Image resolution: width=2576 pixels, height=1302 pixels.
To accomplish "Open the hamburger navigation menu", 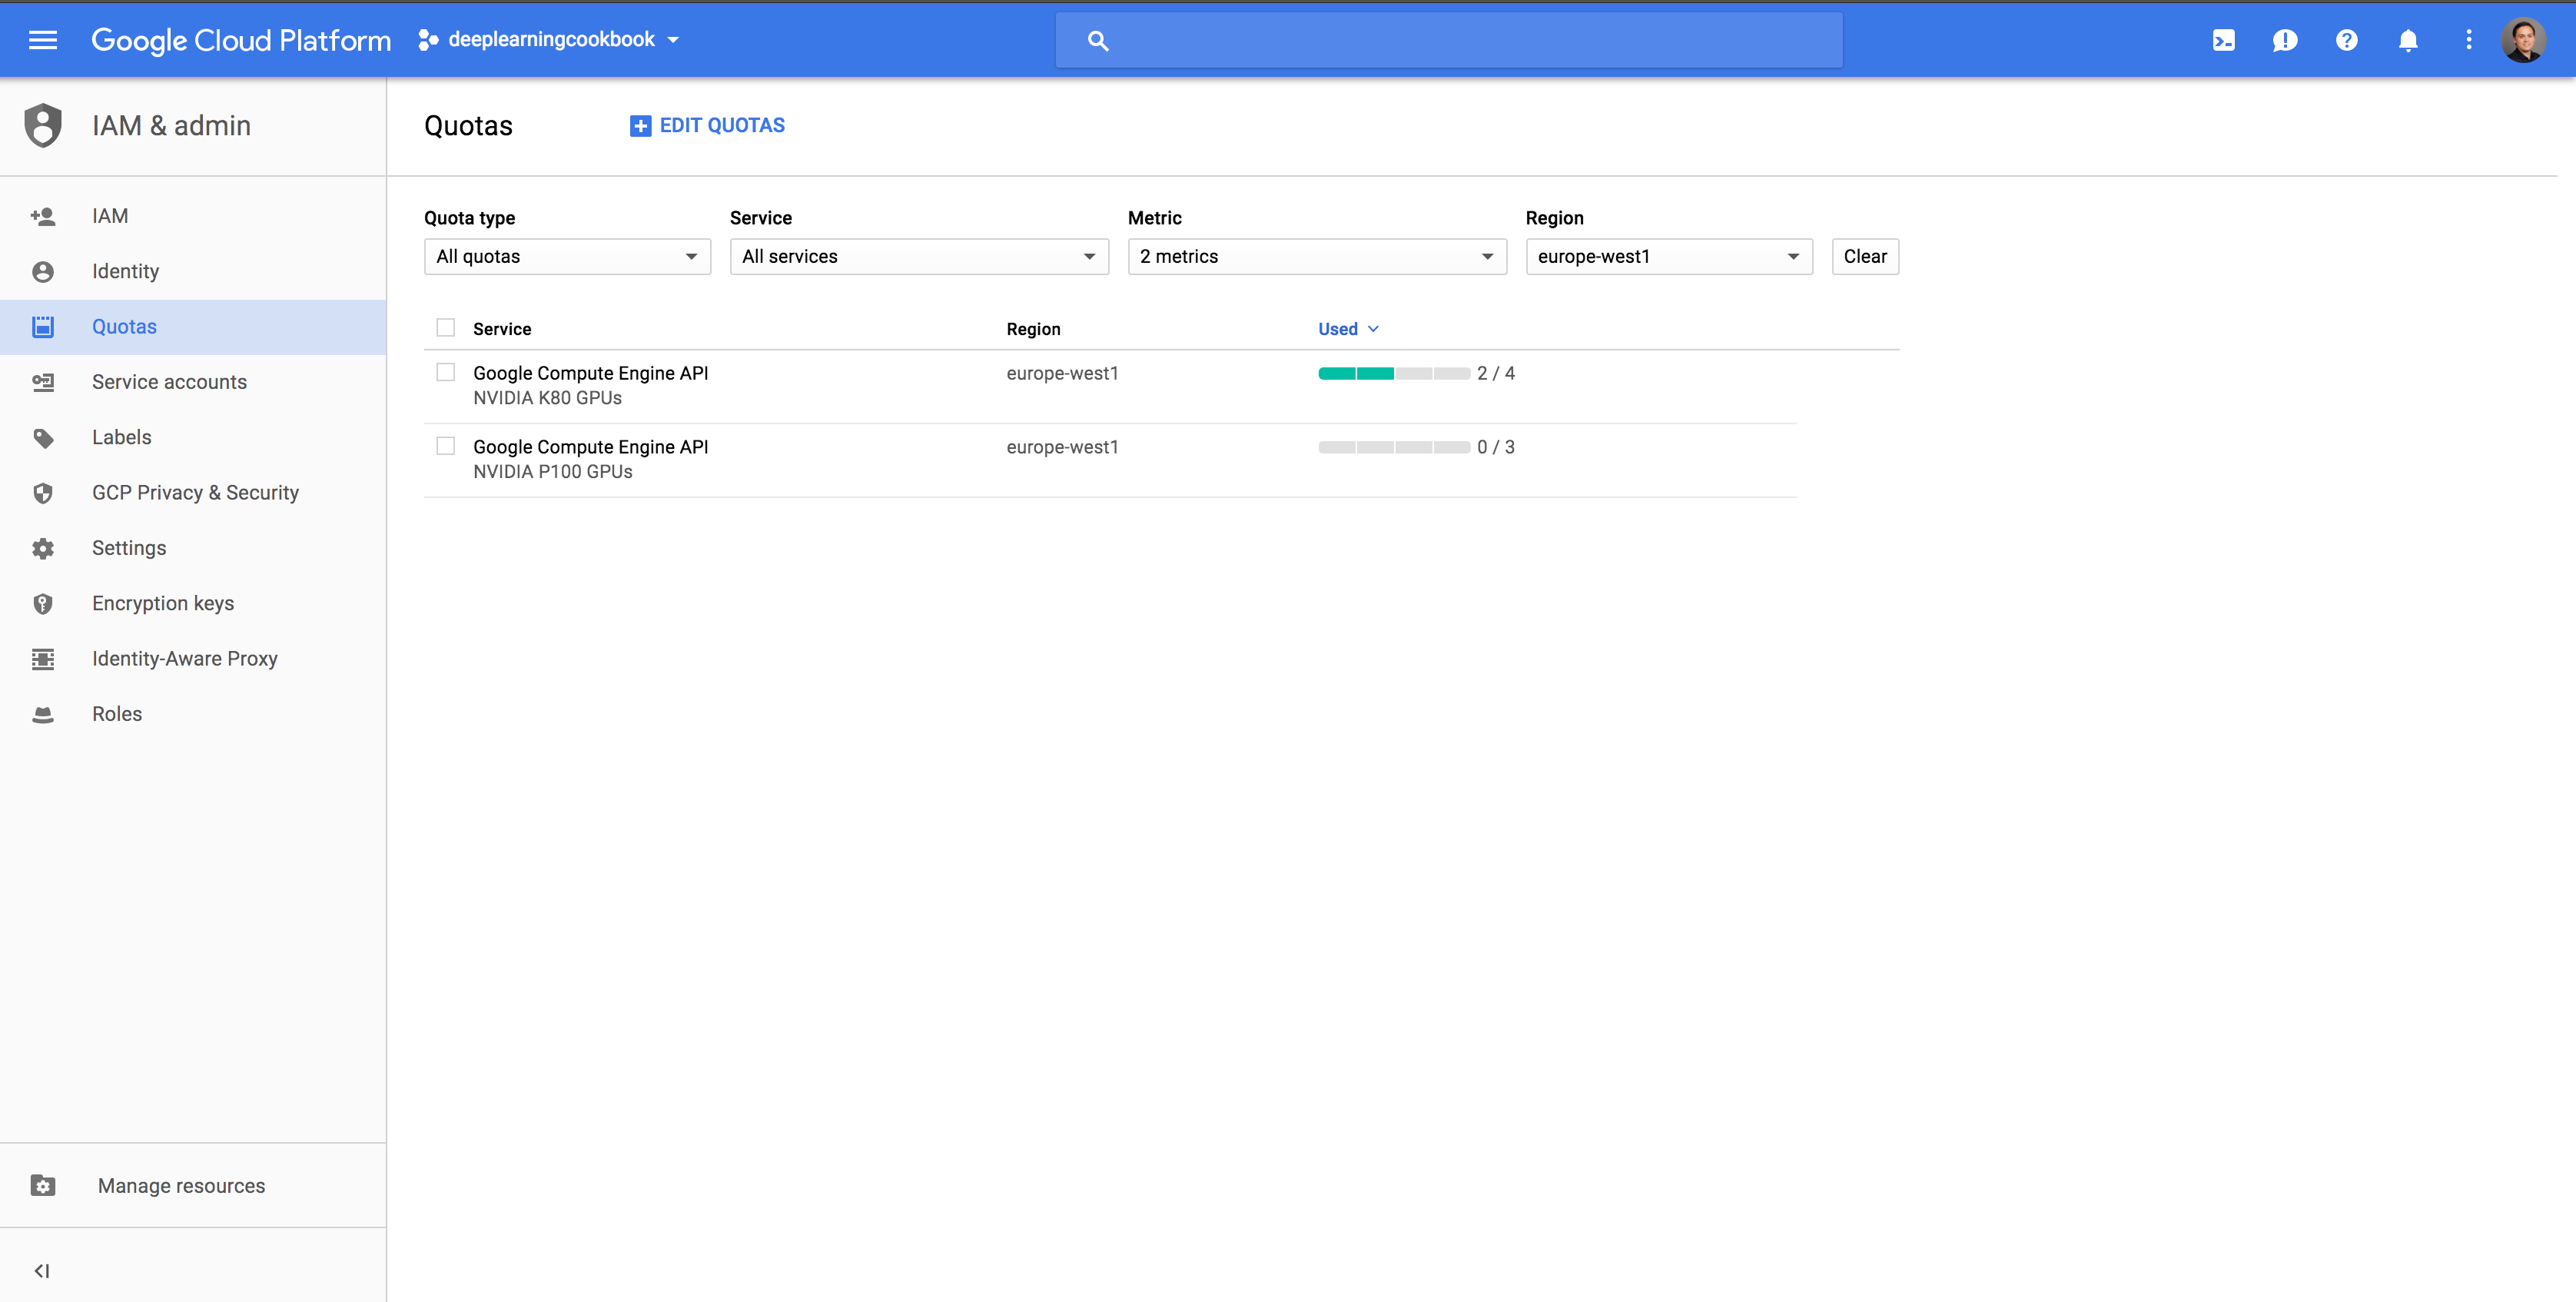I will pyautogui.click(x=42, y=40).
